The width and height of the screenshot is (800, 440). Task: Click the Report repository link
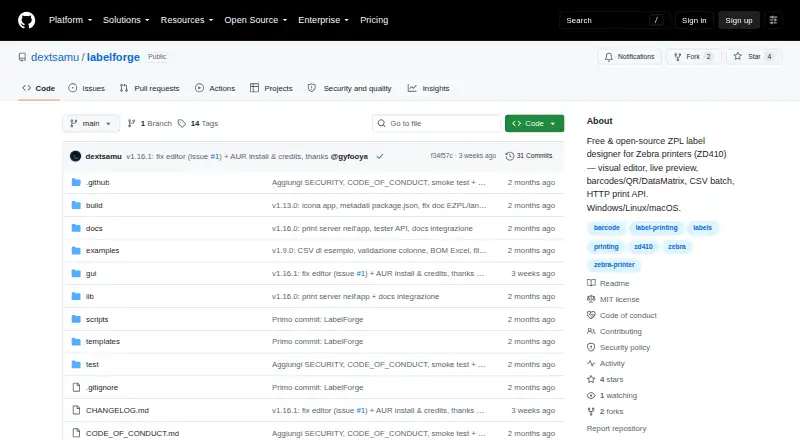point(616,428)
